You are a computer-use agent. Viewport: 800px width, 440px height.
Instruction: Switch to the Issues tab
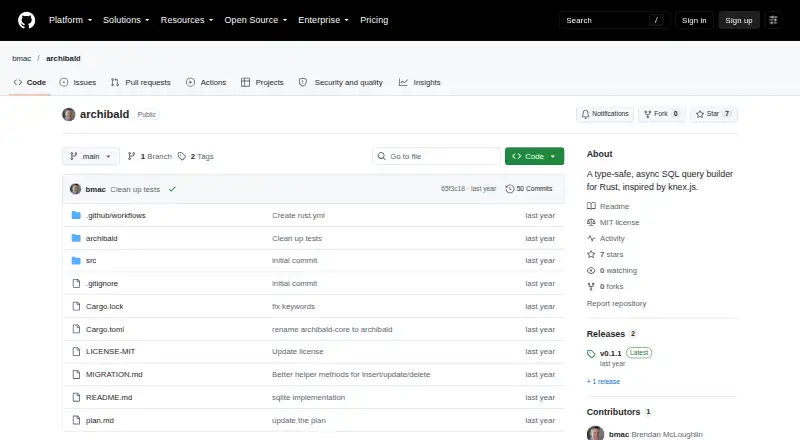(78, 82)
